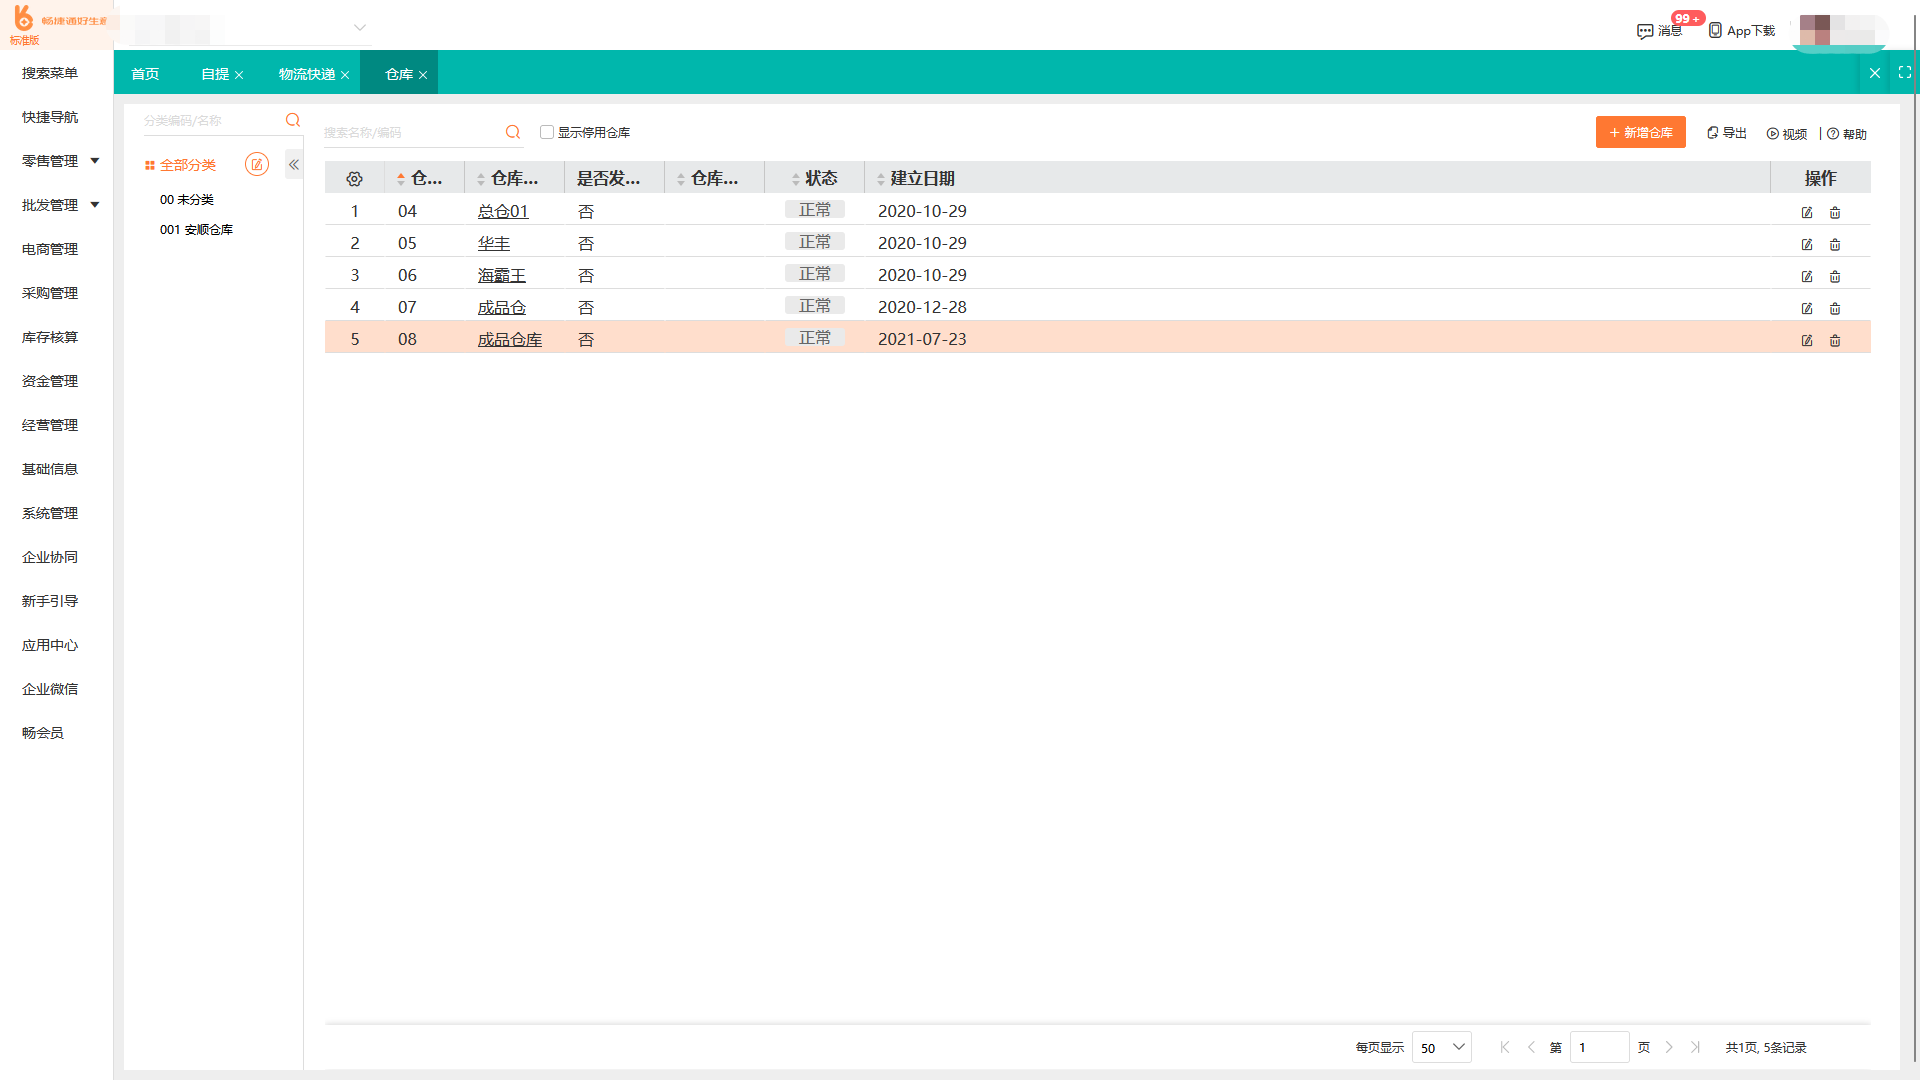Expand 仓库 tab dropdown

[400, 74]
